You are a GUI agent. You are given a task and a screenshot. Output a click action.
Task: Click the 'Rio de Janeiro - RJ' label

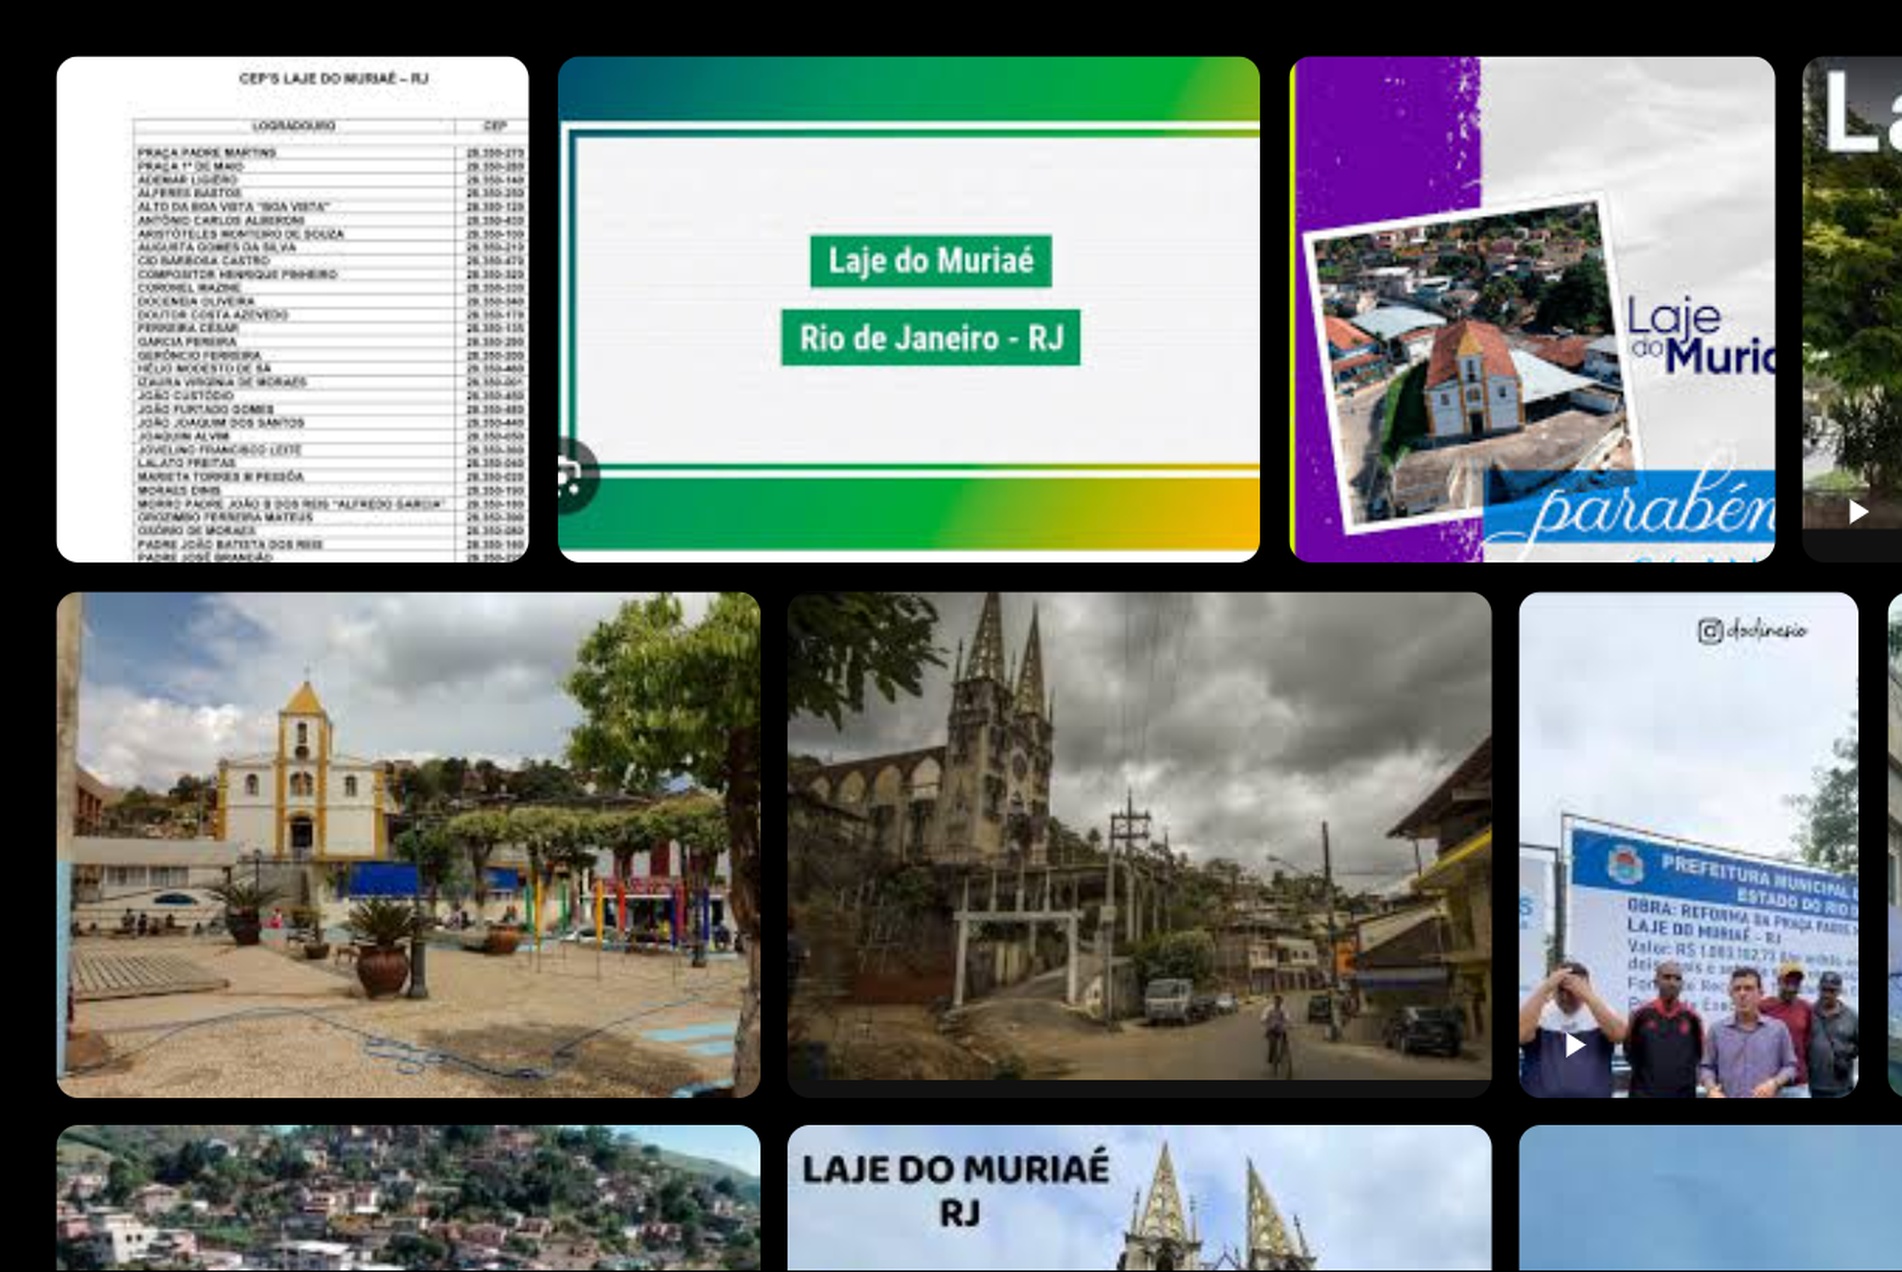pos(930,338)
